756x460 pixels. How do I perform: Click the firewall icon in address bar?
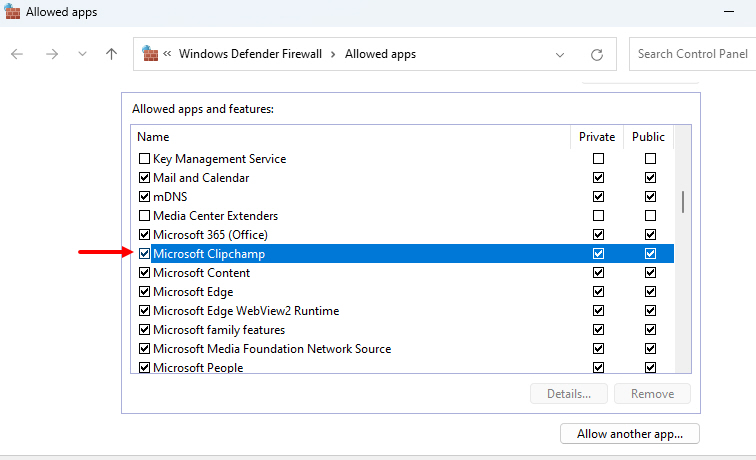click(150, 54)
